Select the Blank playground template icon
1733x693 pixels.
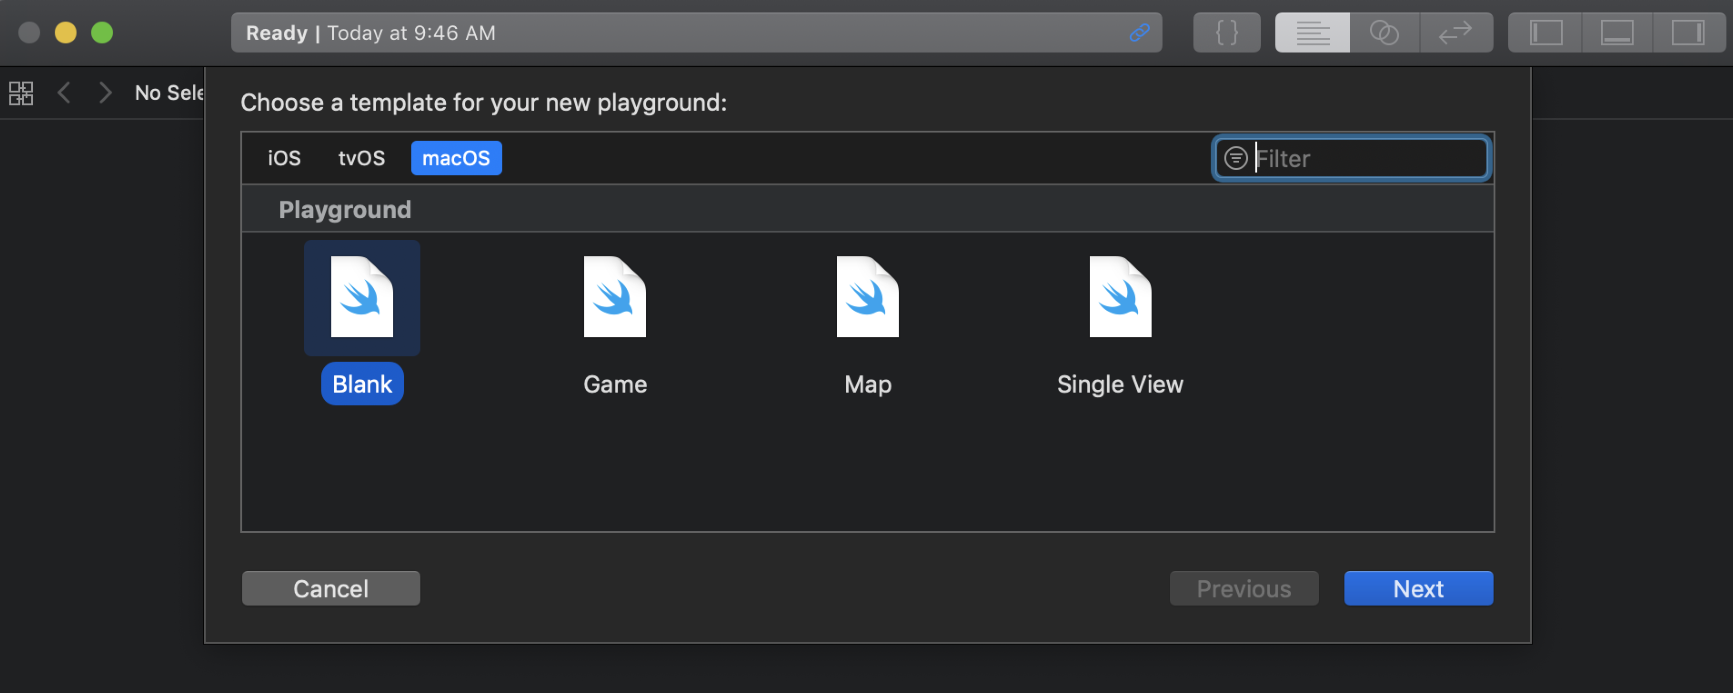[x=362, y=298]
